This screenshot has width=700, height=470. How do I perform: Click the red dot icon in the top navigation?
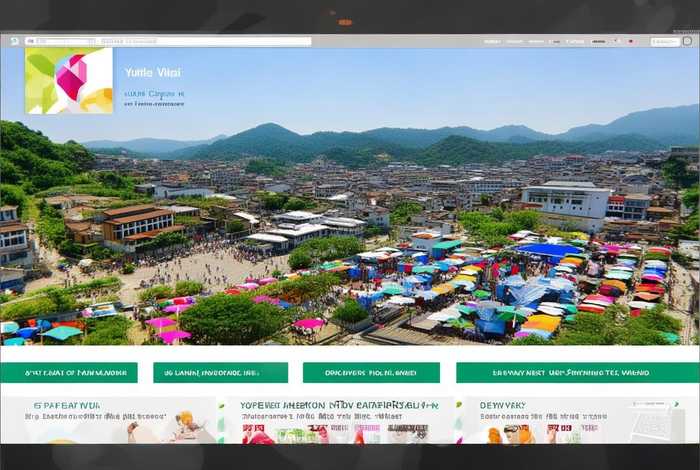pos(630,42)
